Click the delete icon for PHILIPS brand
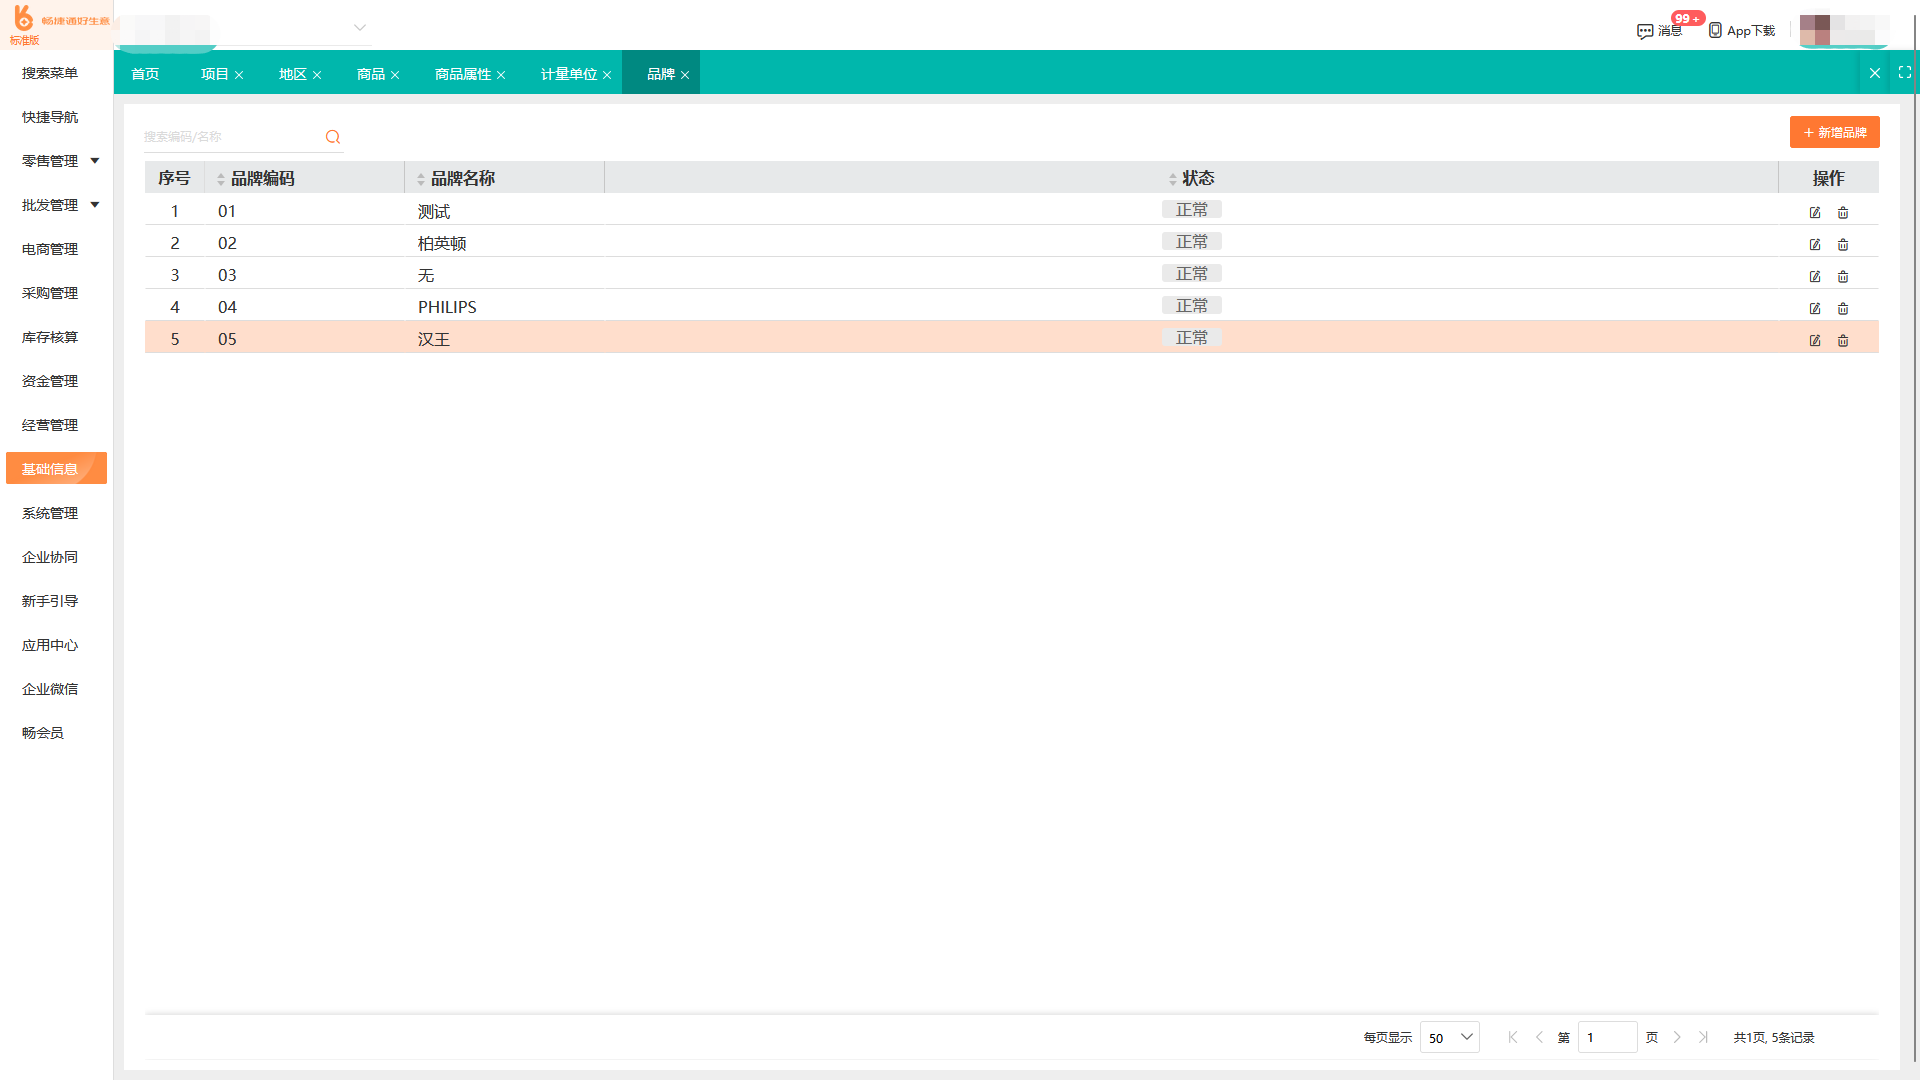 tap(1844, 306)
